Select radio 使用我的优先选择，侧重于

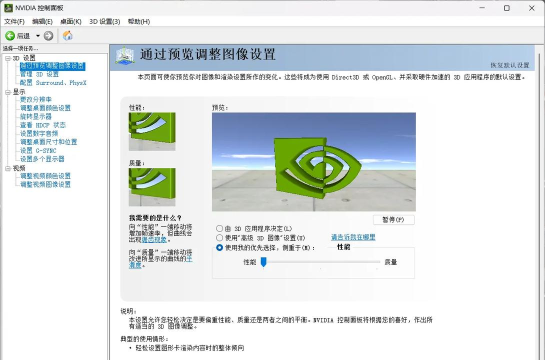pos(219,248)
